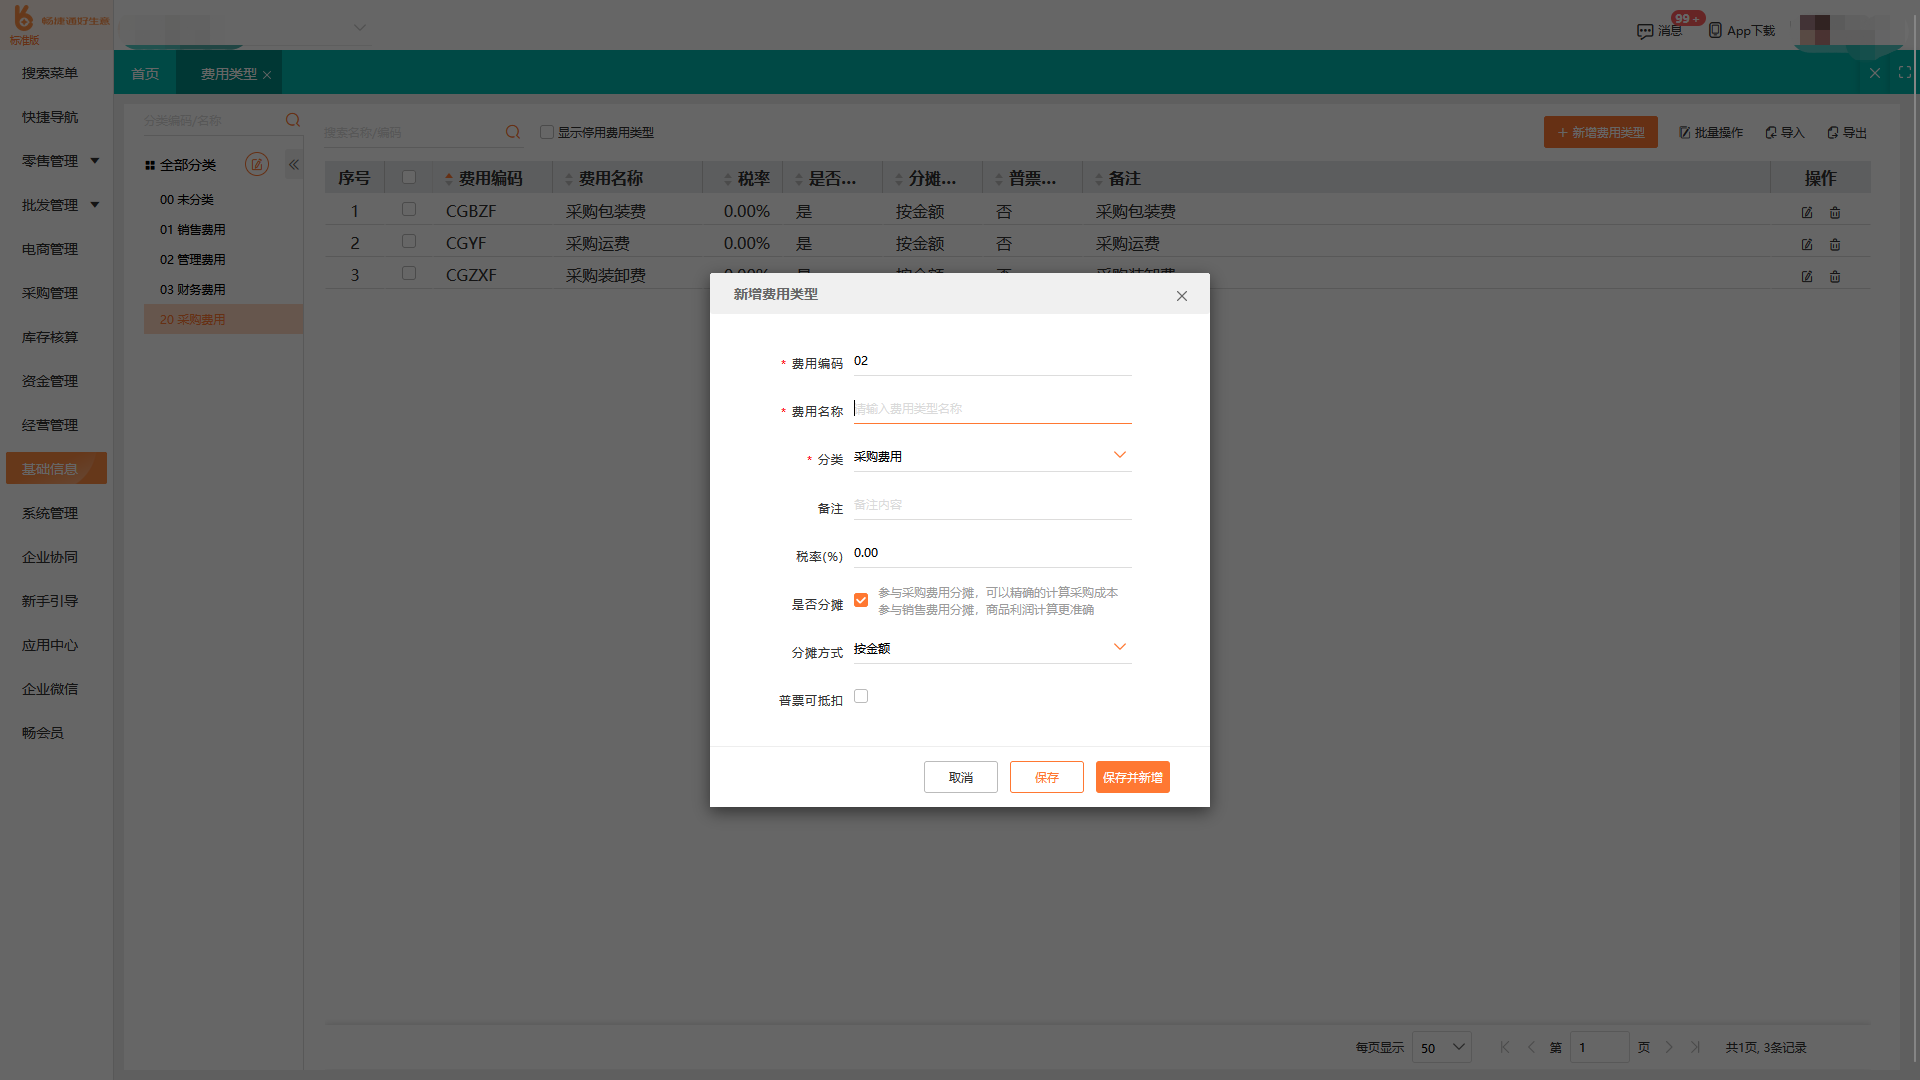Switch to 首页 tab
The image size is (1920, 1080).
pyautogui.click(x=144, y=73)
